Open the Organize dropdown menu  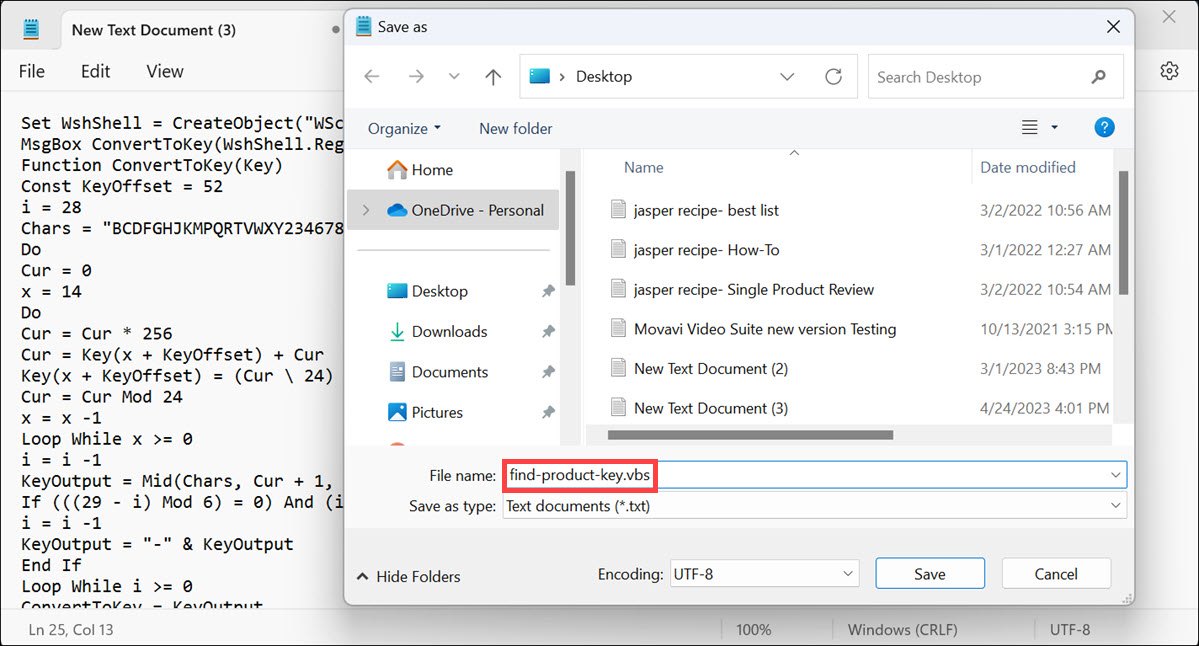point(404,128)
